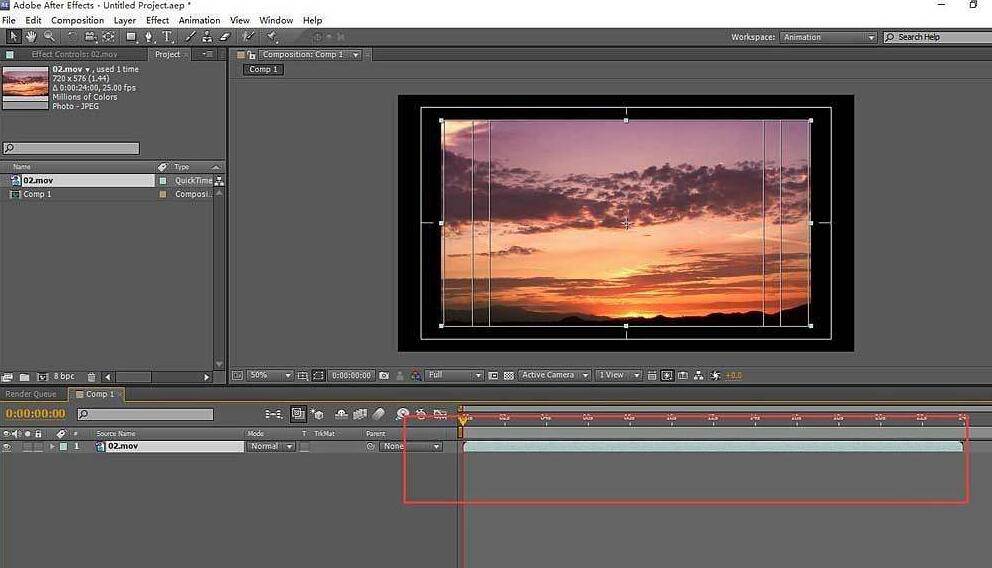992x568 pixels.
Task: Toggle the transparency grid in viewer
Action: (509, 376)
